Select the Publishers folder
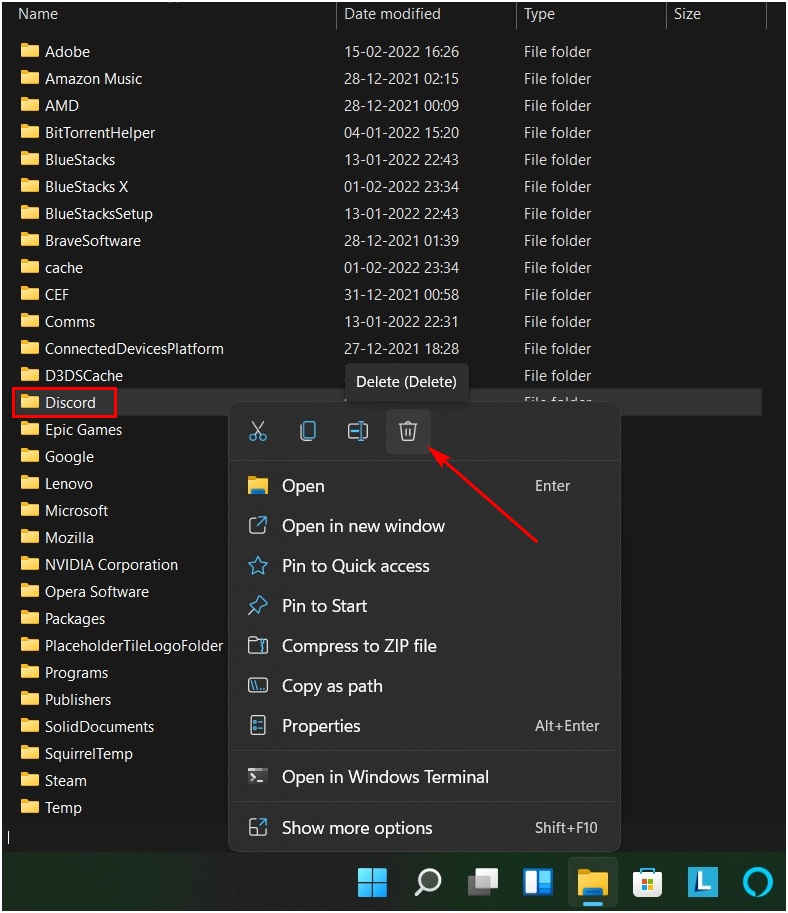Viewport: 788px width, 913px height. [66, 699]
